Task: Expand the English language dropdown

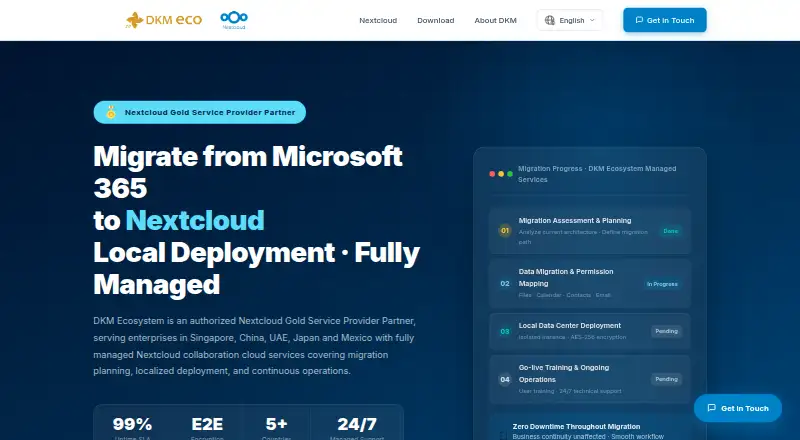Action: tap(570, 20)
